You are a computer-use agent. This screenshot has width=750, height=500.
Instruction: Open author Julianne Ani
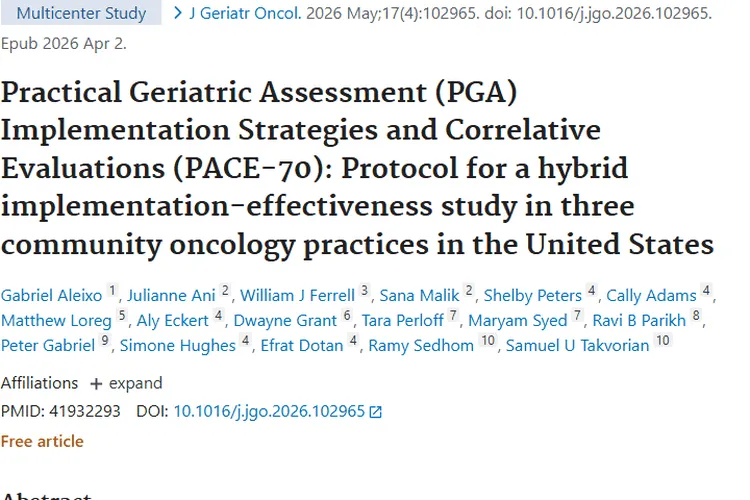171,295
